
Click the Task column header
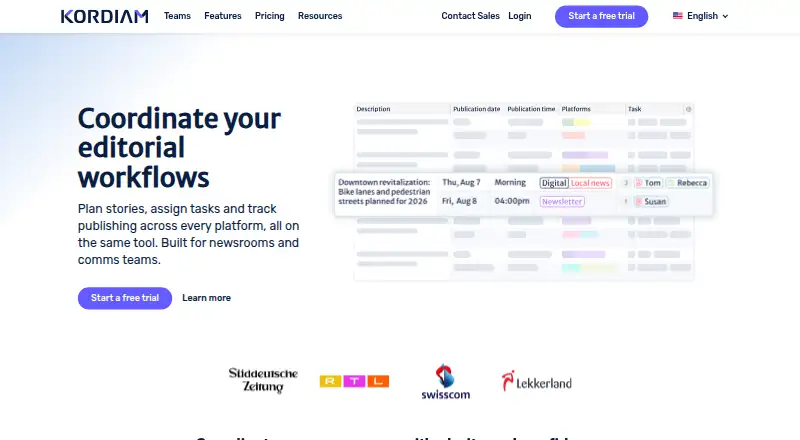pos(635,109)
